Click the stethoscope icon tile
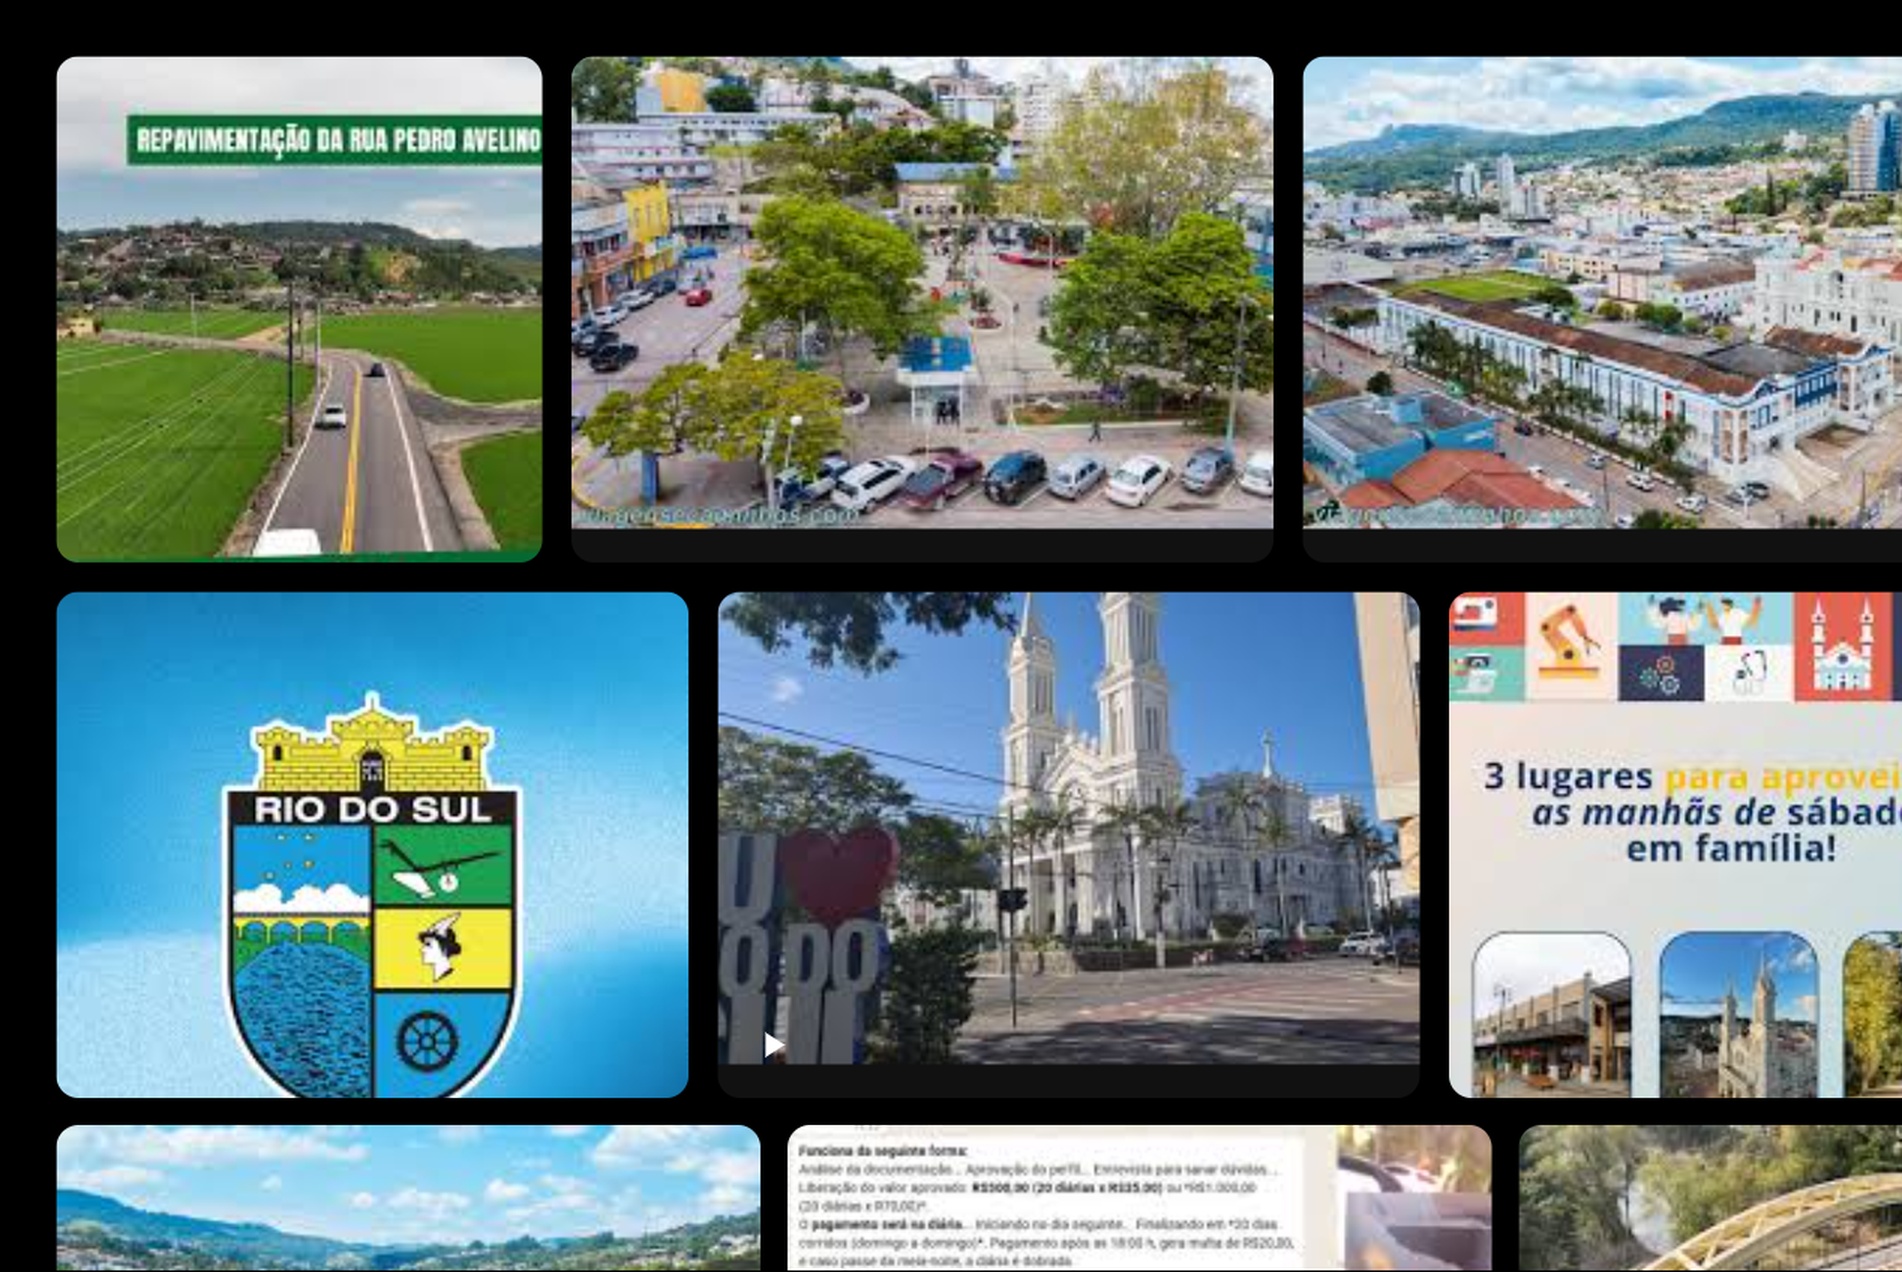The width and height of the screenshot is (1902, 1272). pyautogui.click(x=1748, y=673)
